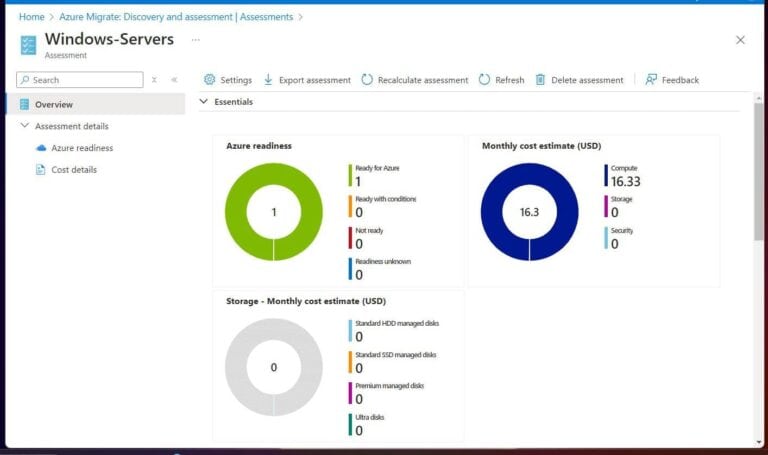The width and height of the screenshot is (768, 455).
Task: Click the Delete assessment trash icon
Action: point(540,79)
